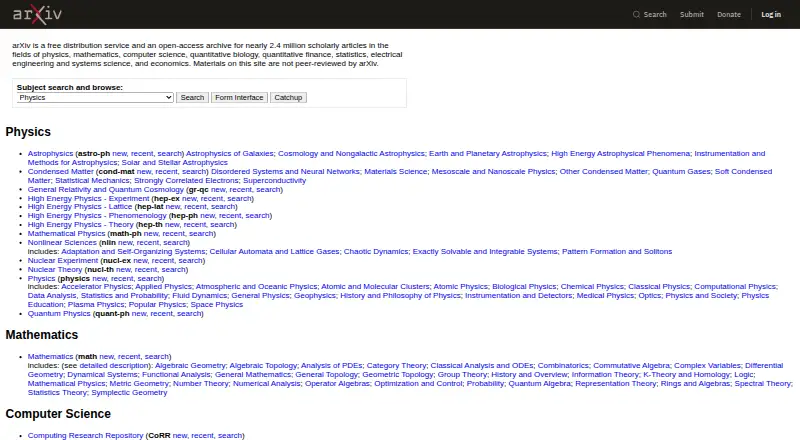Open Algebraic Geometry subcategory
The width and height of the screenshot is (800, 440).
[190, 365]
